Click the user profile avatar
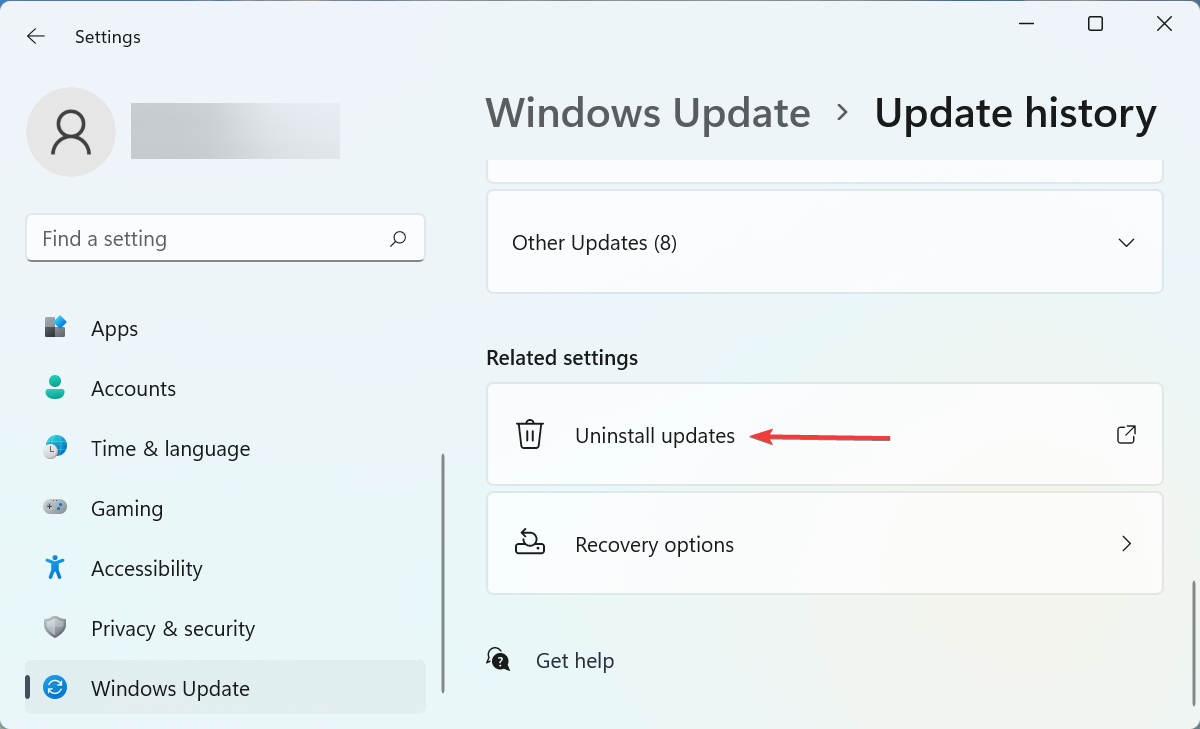This screenshot has height=729, width=1200. (x=71, y=131)
